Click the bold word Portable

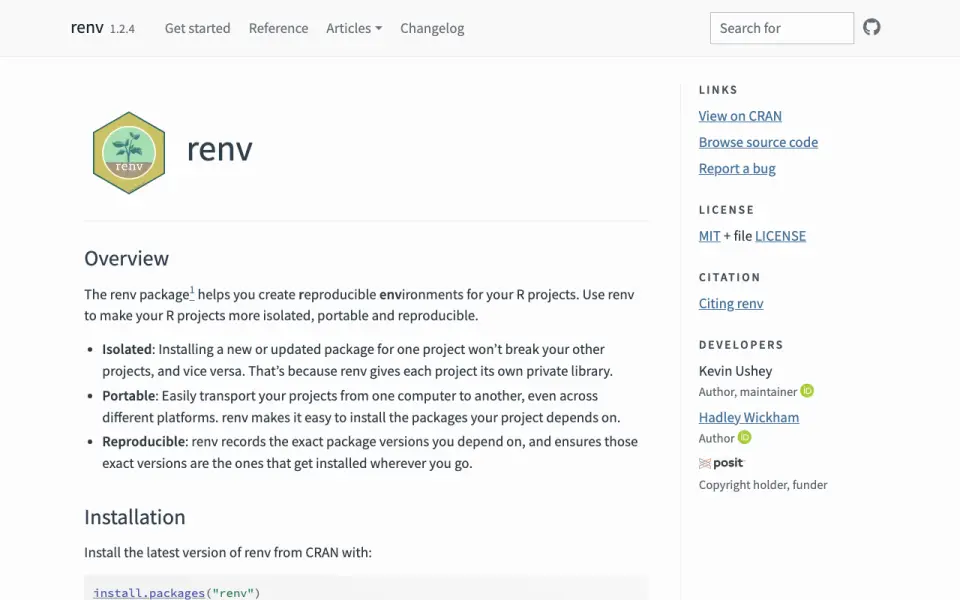point(129,396)
